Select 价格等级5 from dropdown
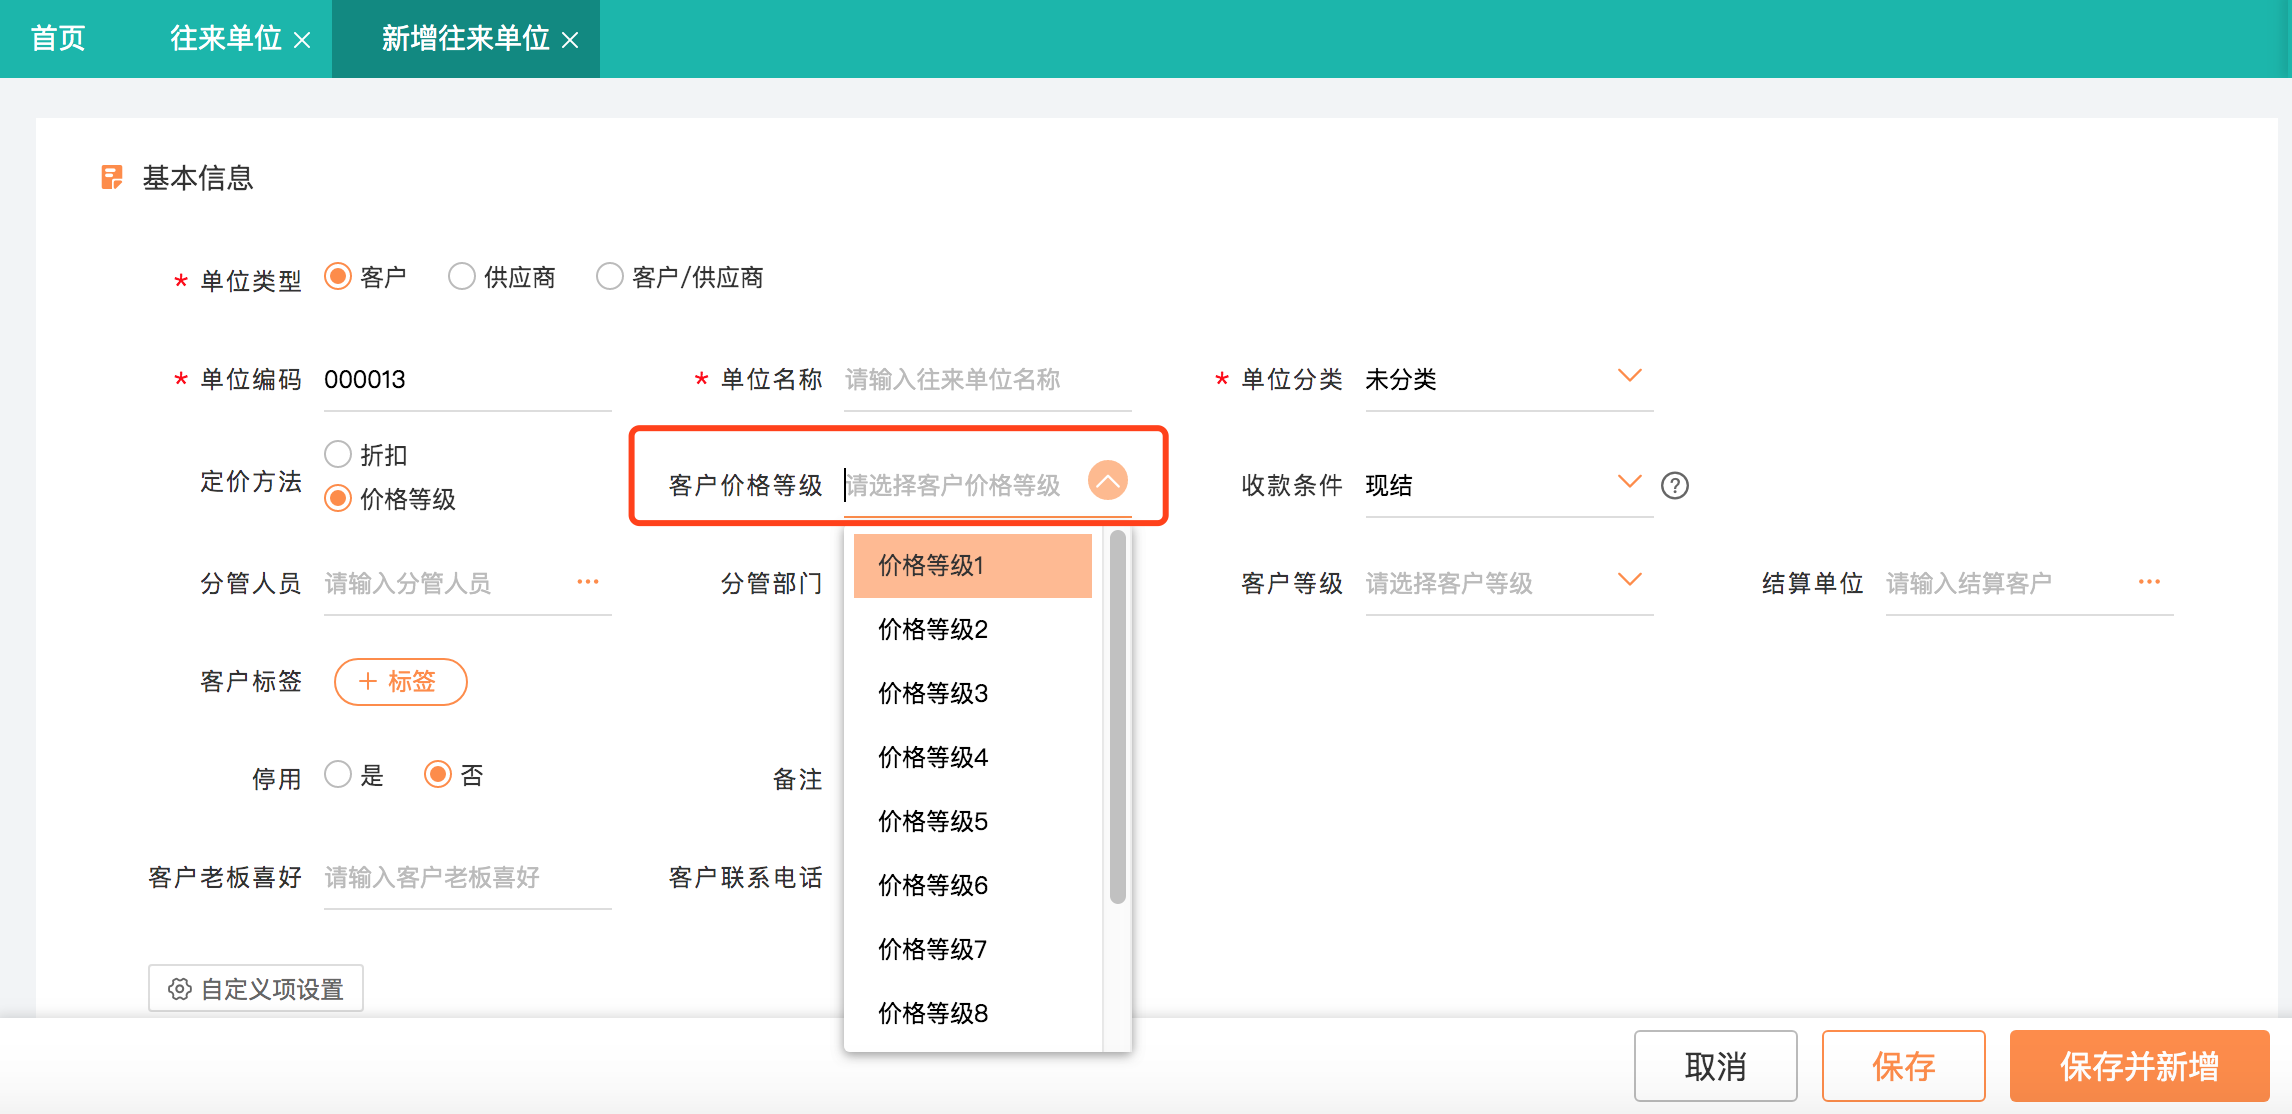Viewport: 2292px width, 1114px height. pos(934,817)
